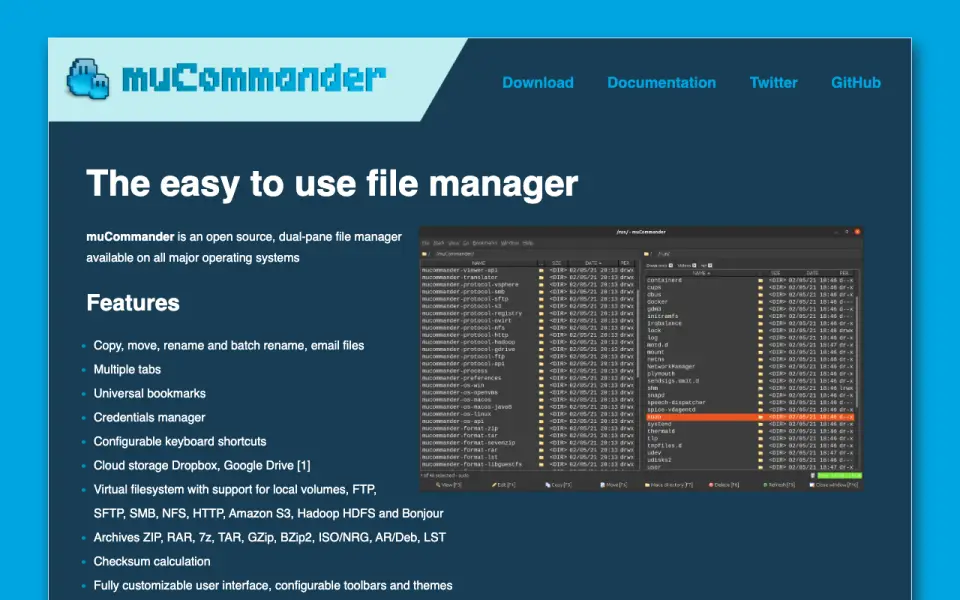The height and width of the screenshot is (600, 960).
Task: Open the File menu in the app screenshot
Action: click(x=426, y=243)
